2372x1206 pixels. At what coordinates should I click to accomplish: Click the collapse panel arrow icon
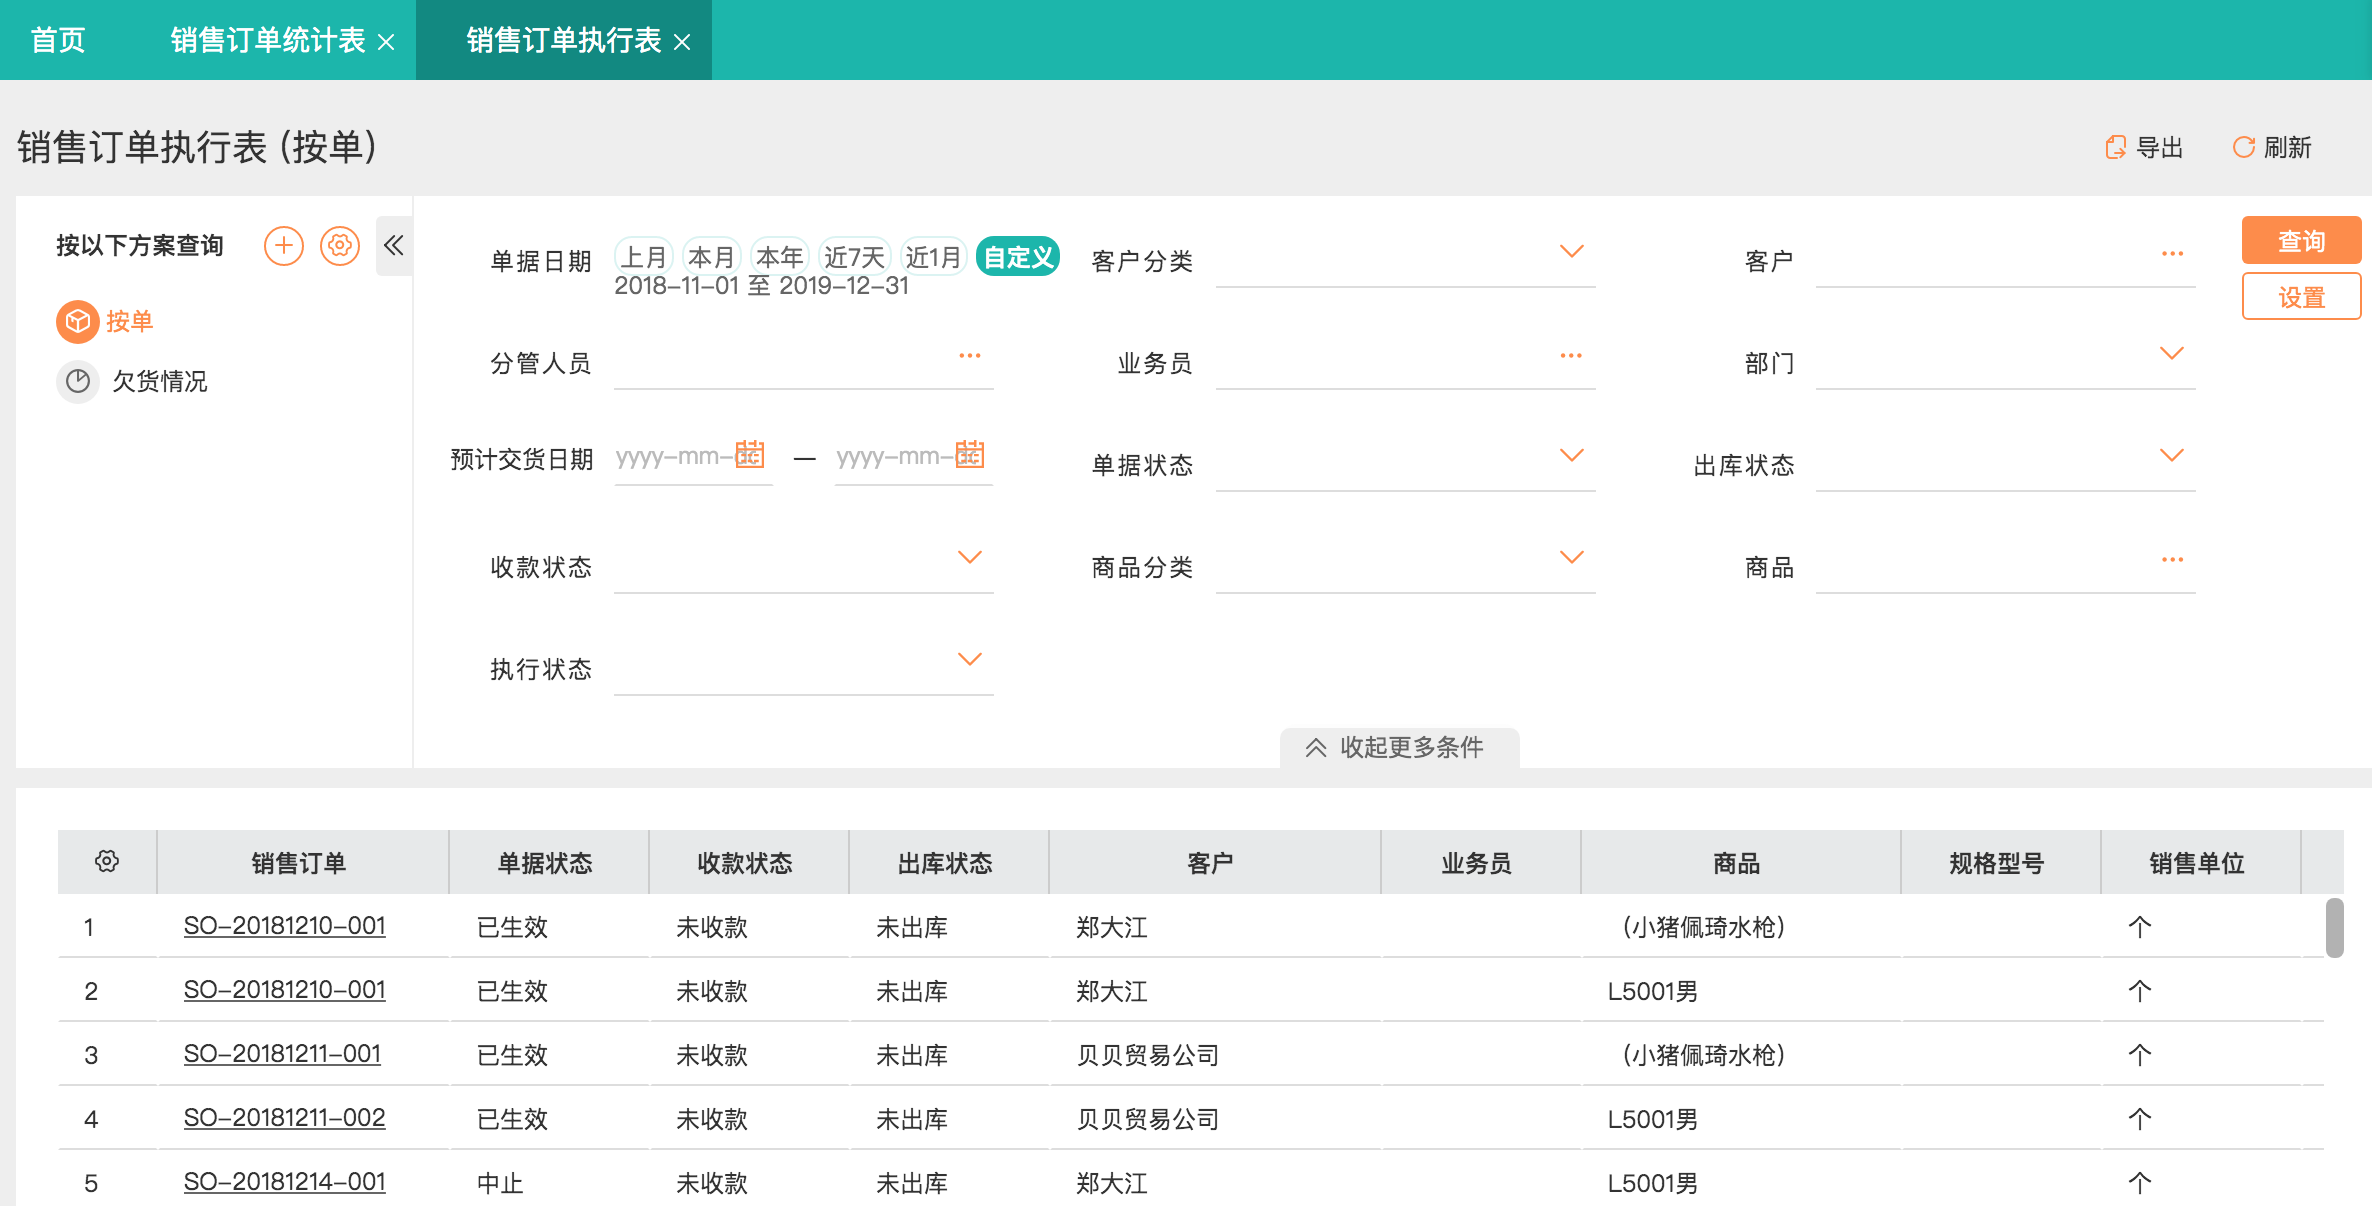[x=395, y=248]
